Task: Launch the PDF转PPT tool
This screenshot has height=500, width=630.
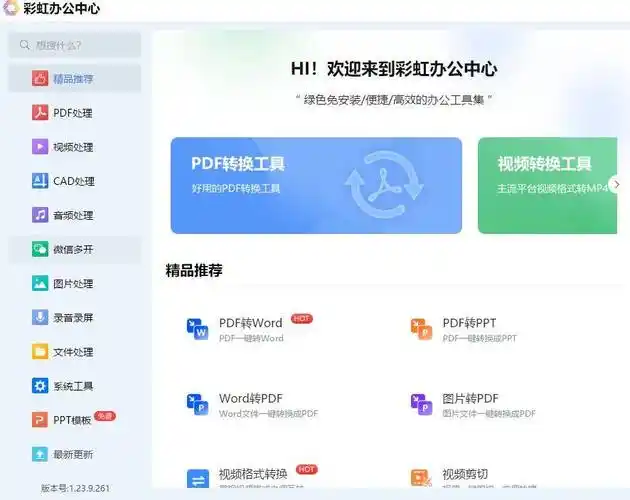Action: (468, 329)
